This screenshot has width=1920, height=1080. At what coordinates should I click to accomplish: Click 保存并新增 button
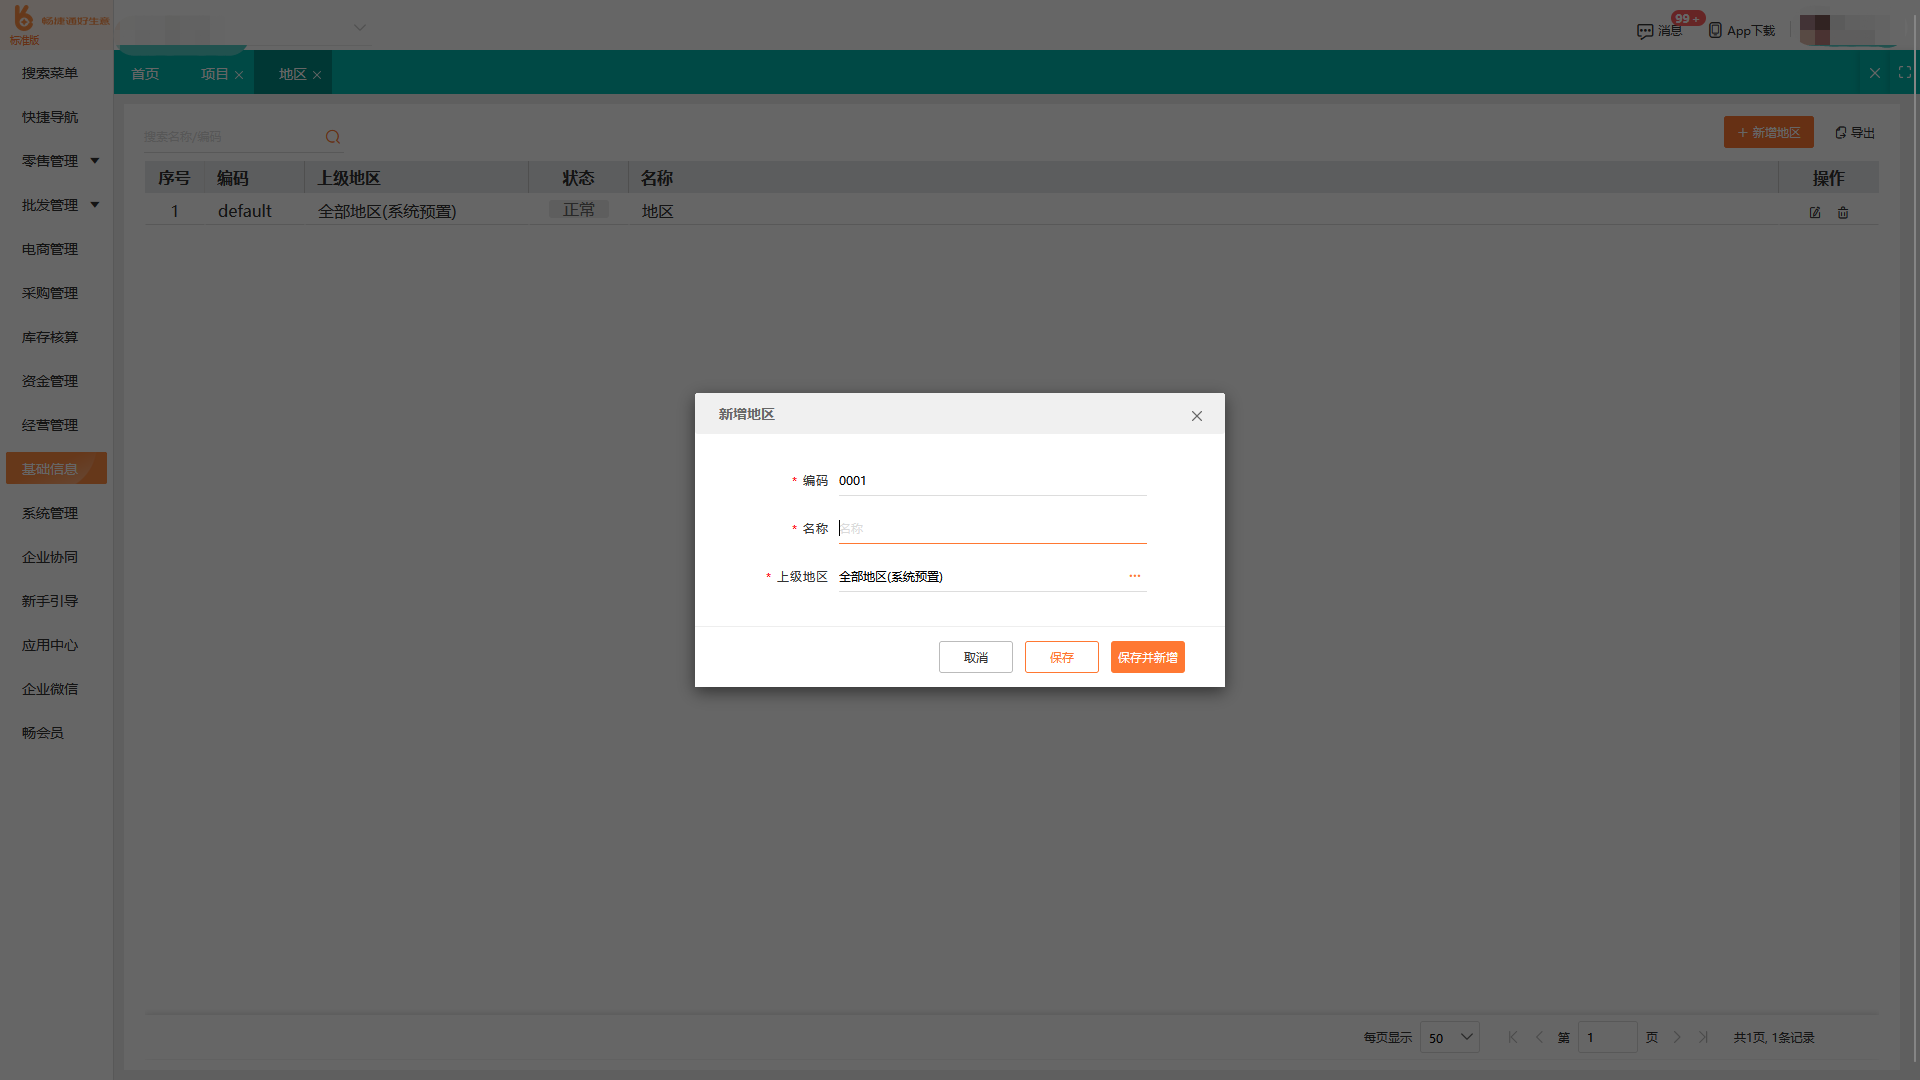click(1147, 657)
